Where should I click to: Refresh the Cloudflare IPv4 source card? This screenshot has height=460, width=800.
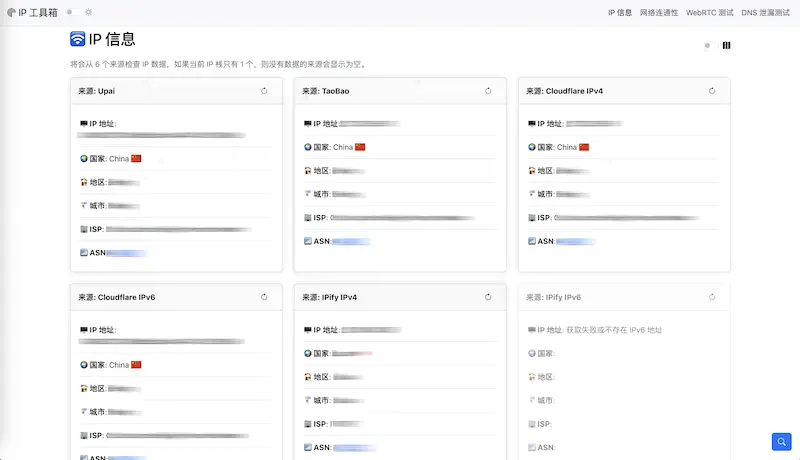712,91
